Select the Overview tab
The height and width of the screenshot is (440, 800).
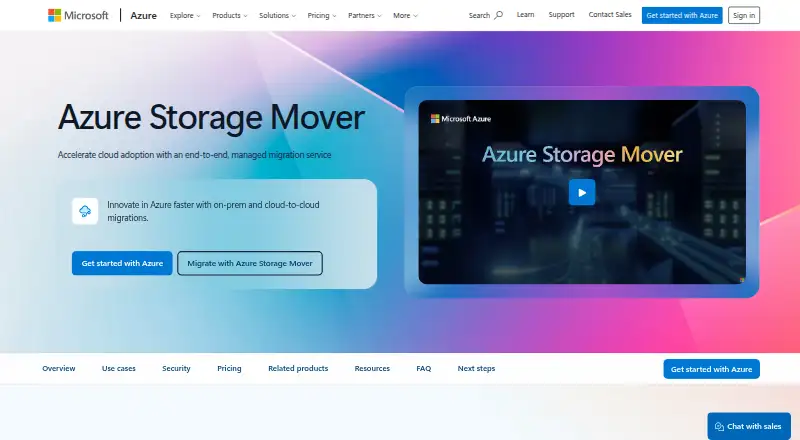tap(59, 368)
